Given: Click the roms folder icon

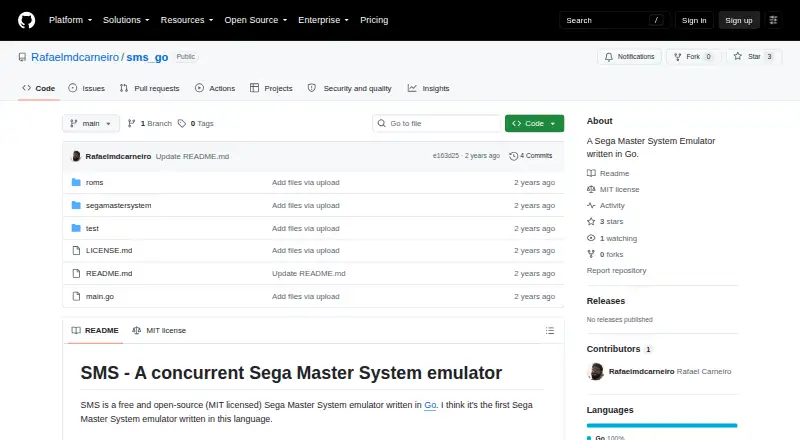Looking at the screenshot, I should pos(76,182).
